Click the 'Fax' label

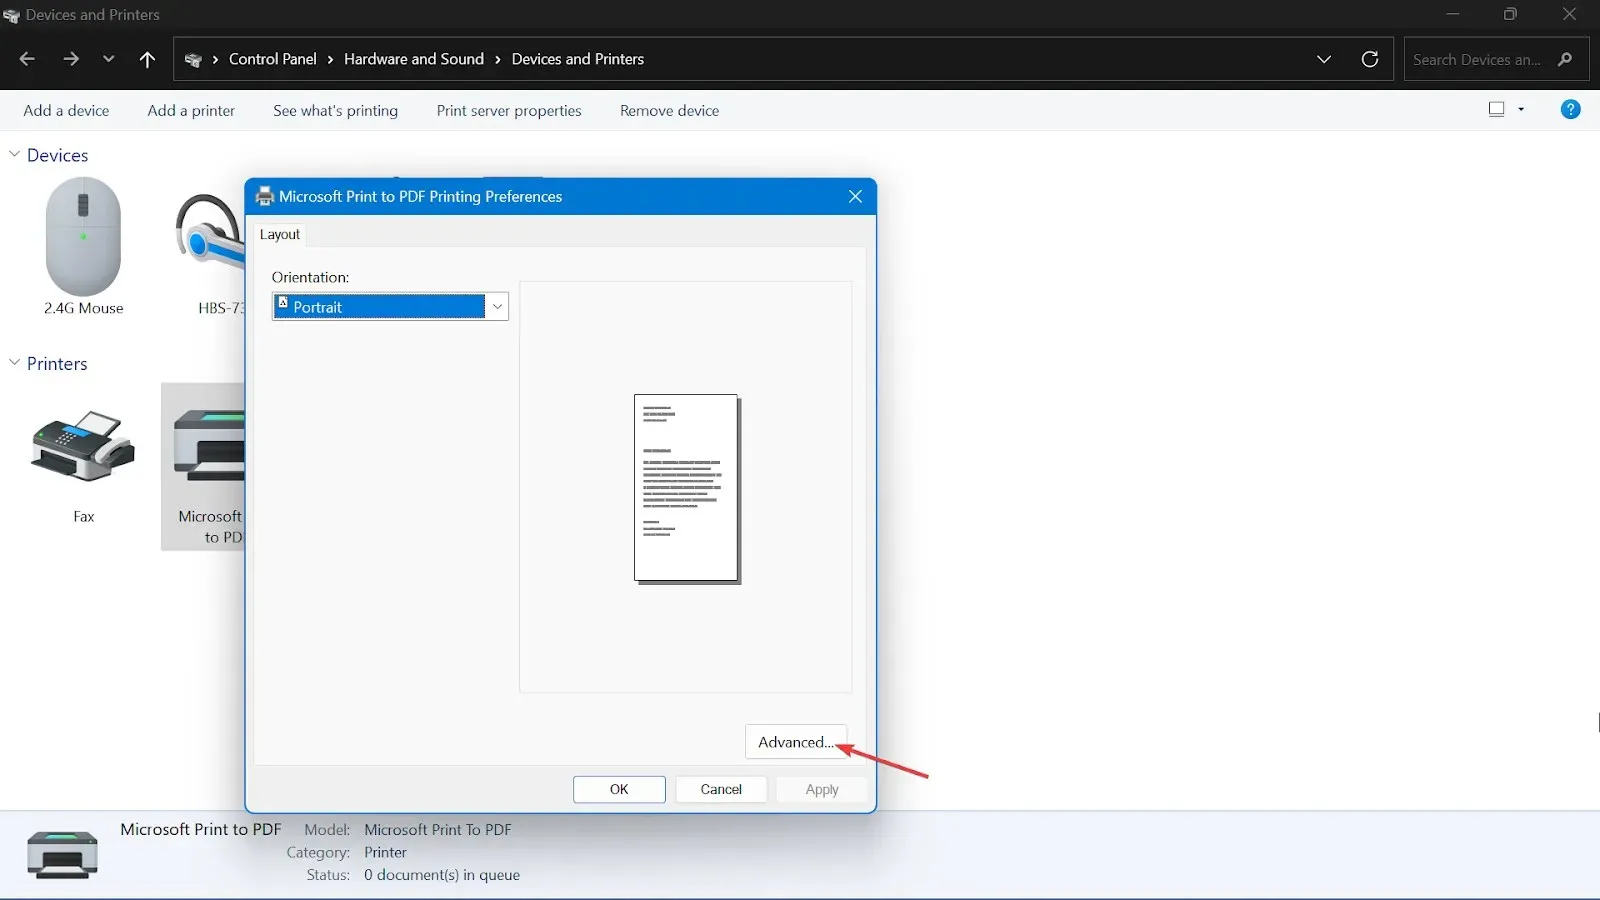(x=84, y=517)
